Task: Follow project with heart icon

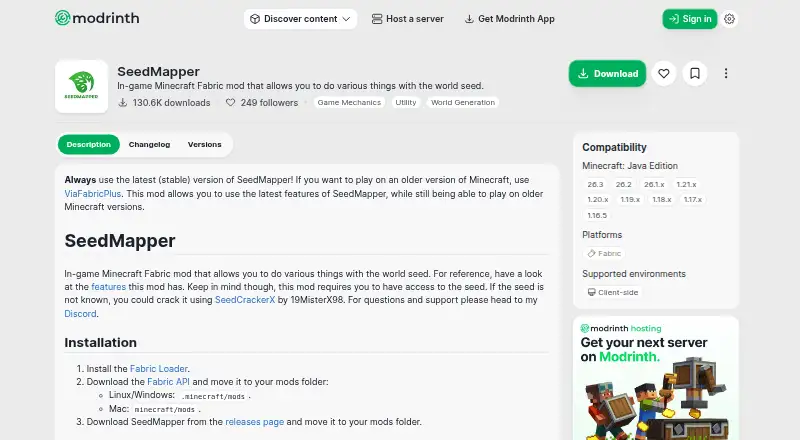Action: 664,74
